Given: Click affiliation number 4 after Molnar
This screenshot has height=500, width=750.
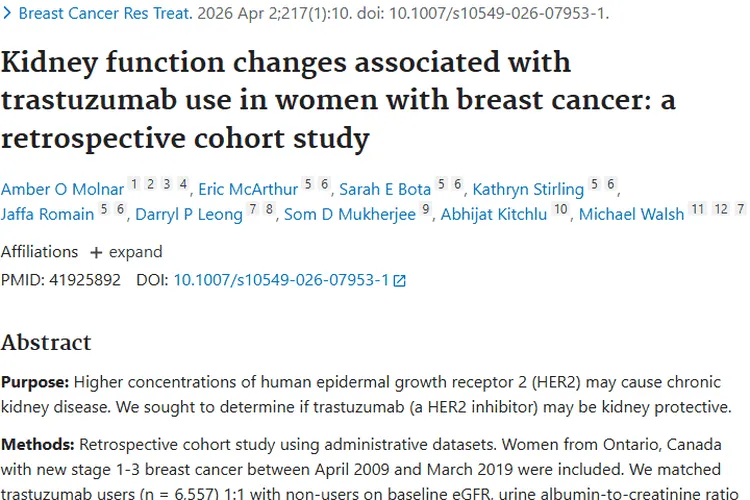Looking at the screenshot, I should 183,184.
